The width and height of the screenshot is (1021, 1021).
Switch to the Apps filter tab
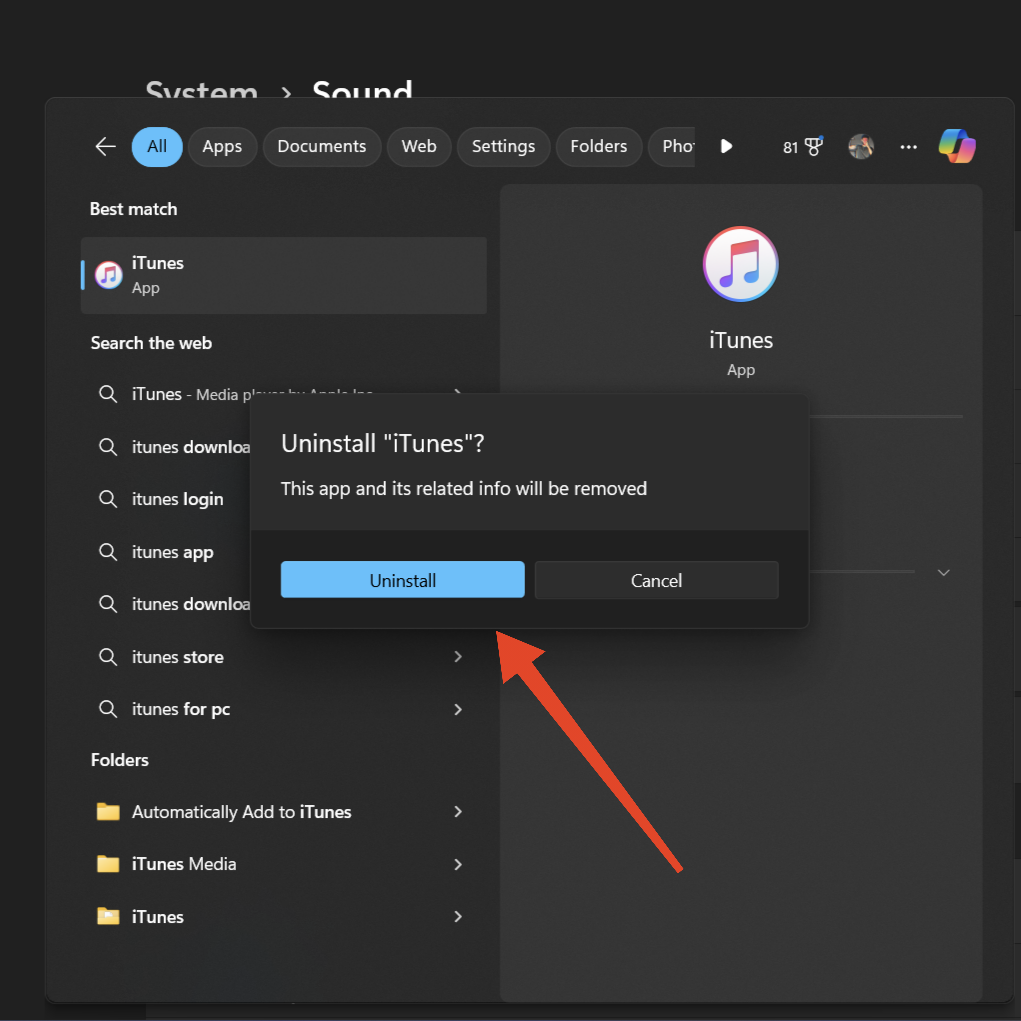222,147
